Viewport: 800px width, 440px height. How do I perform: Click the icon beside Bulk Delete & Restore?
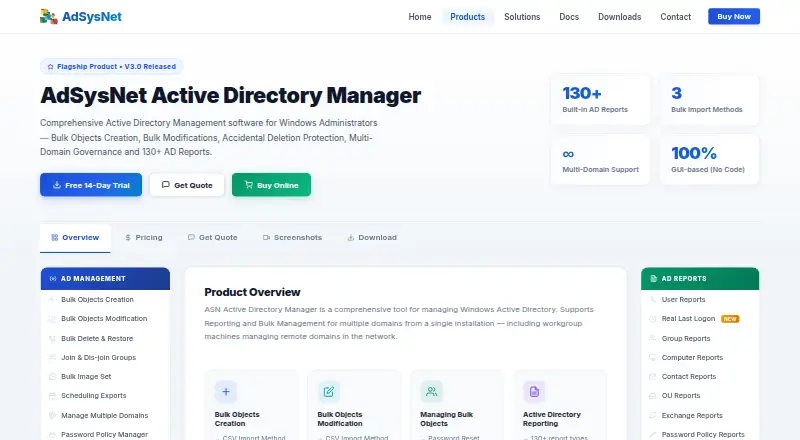[52, 338]
